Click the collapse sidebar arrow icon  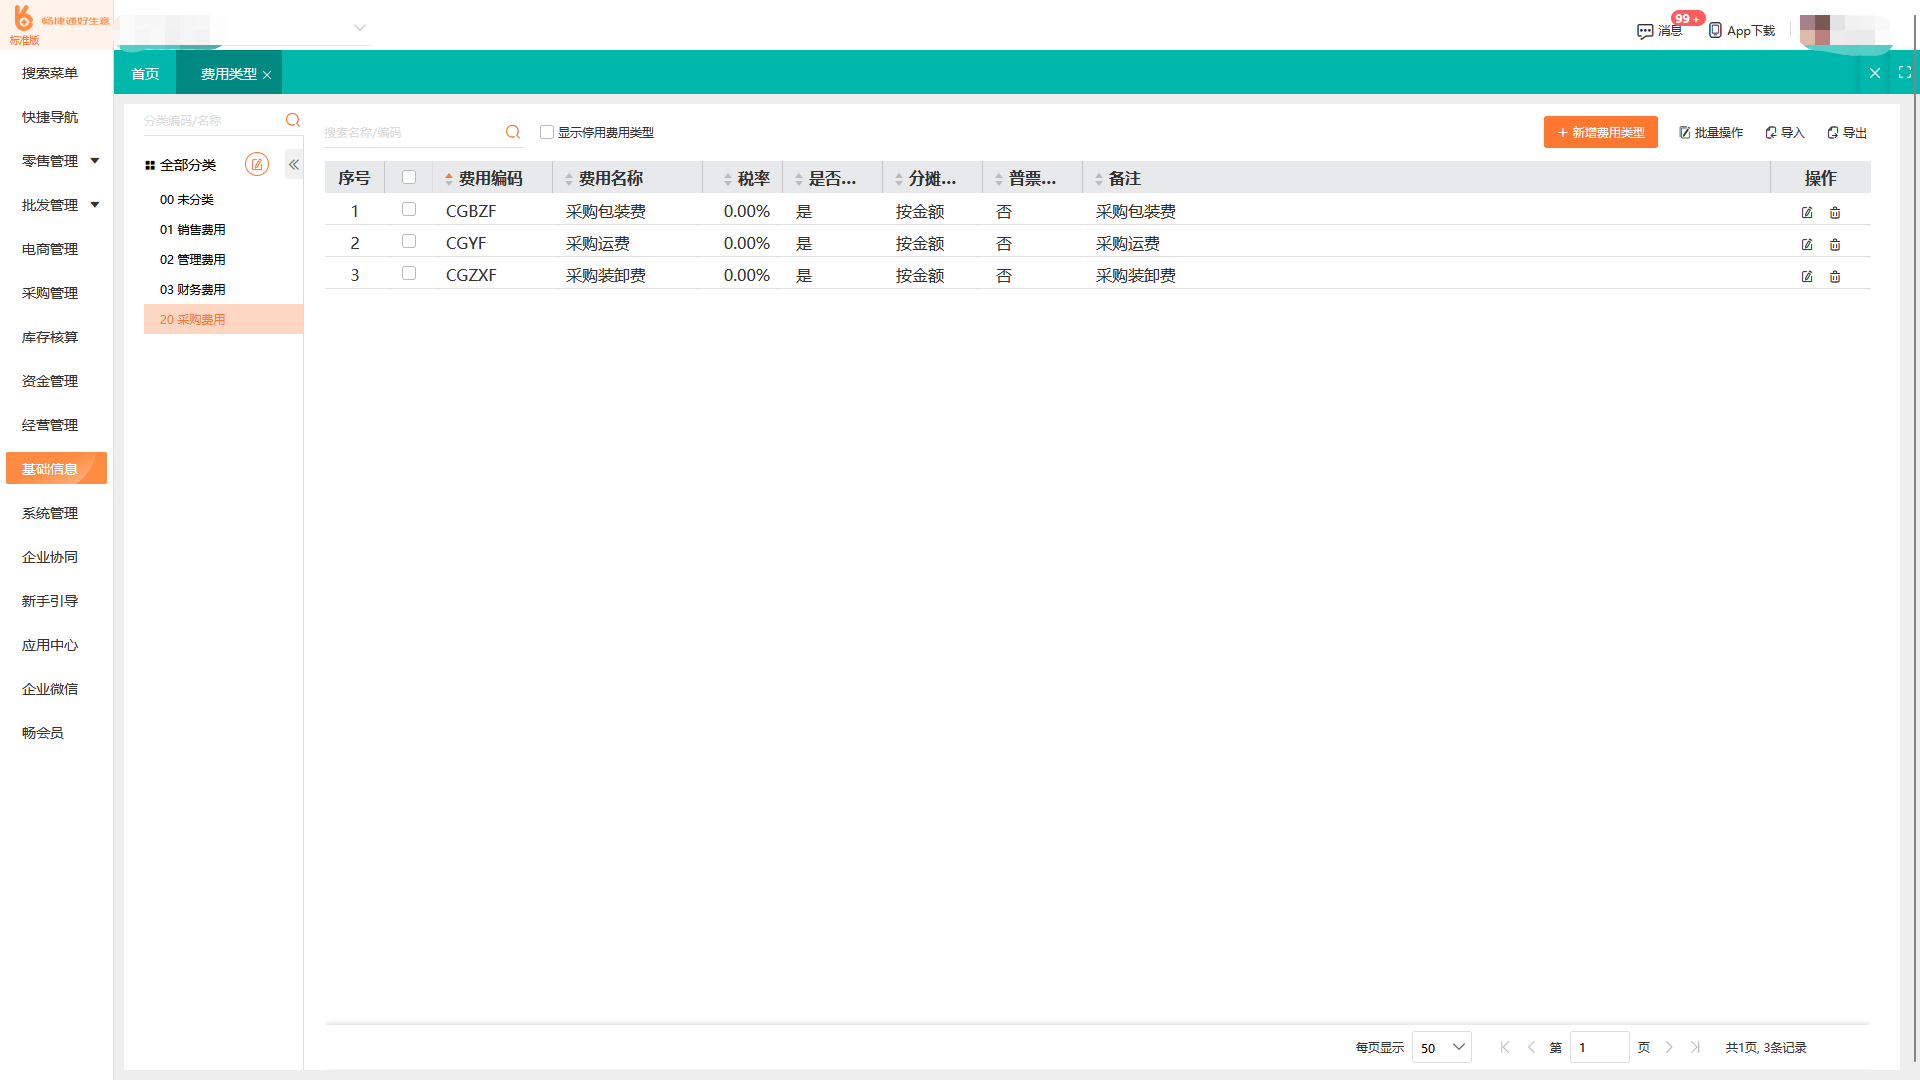(x=294, y=164)
